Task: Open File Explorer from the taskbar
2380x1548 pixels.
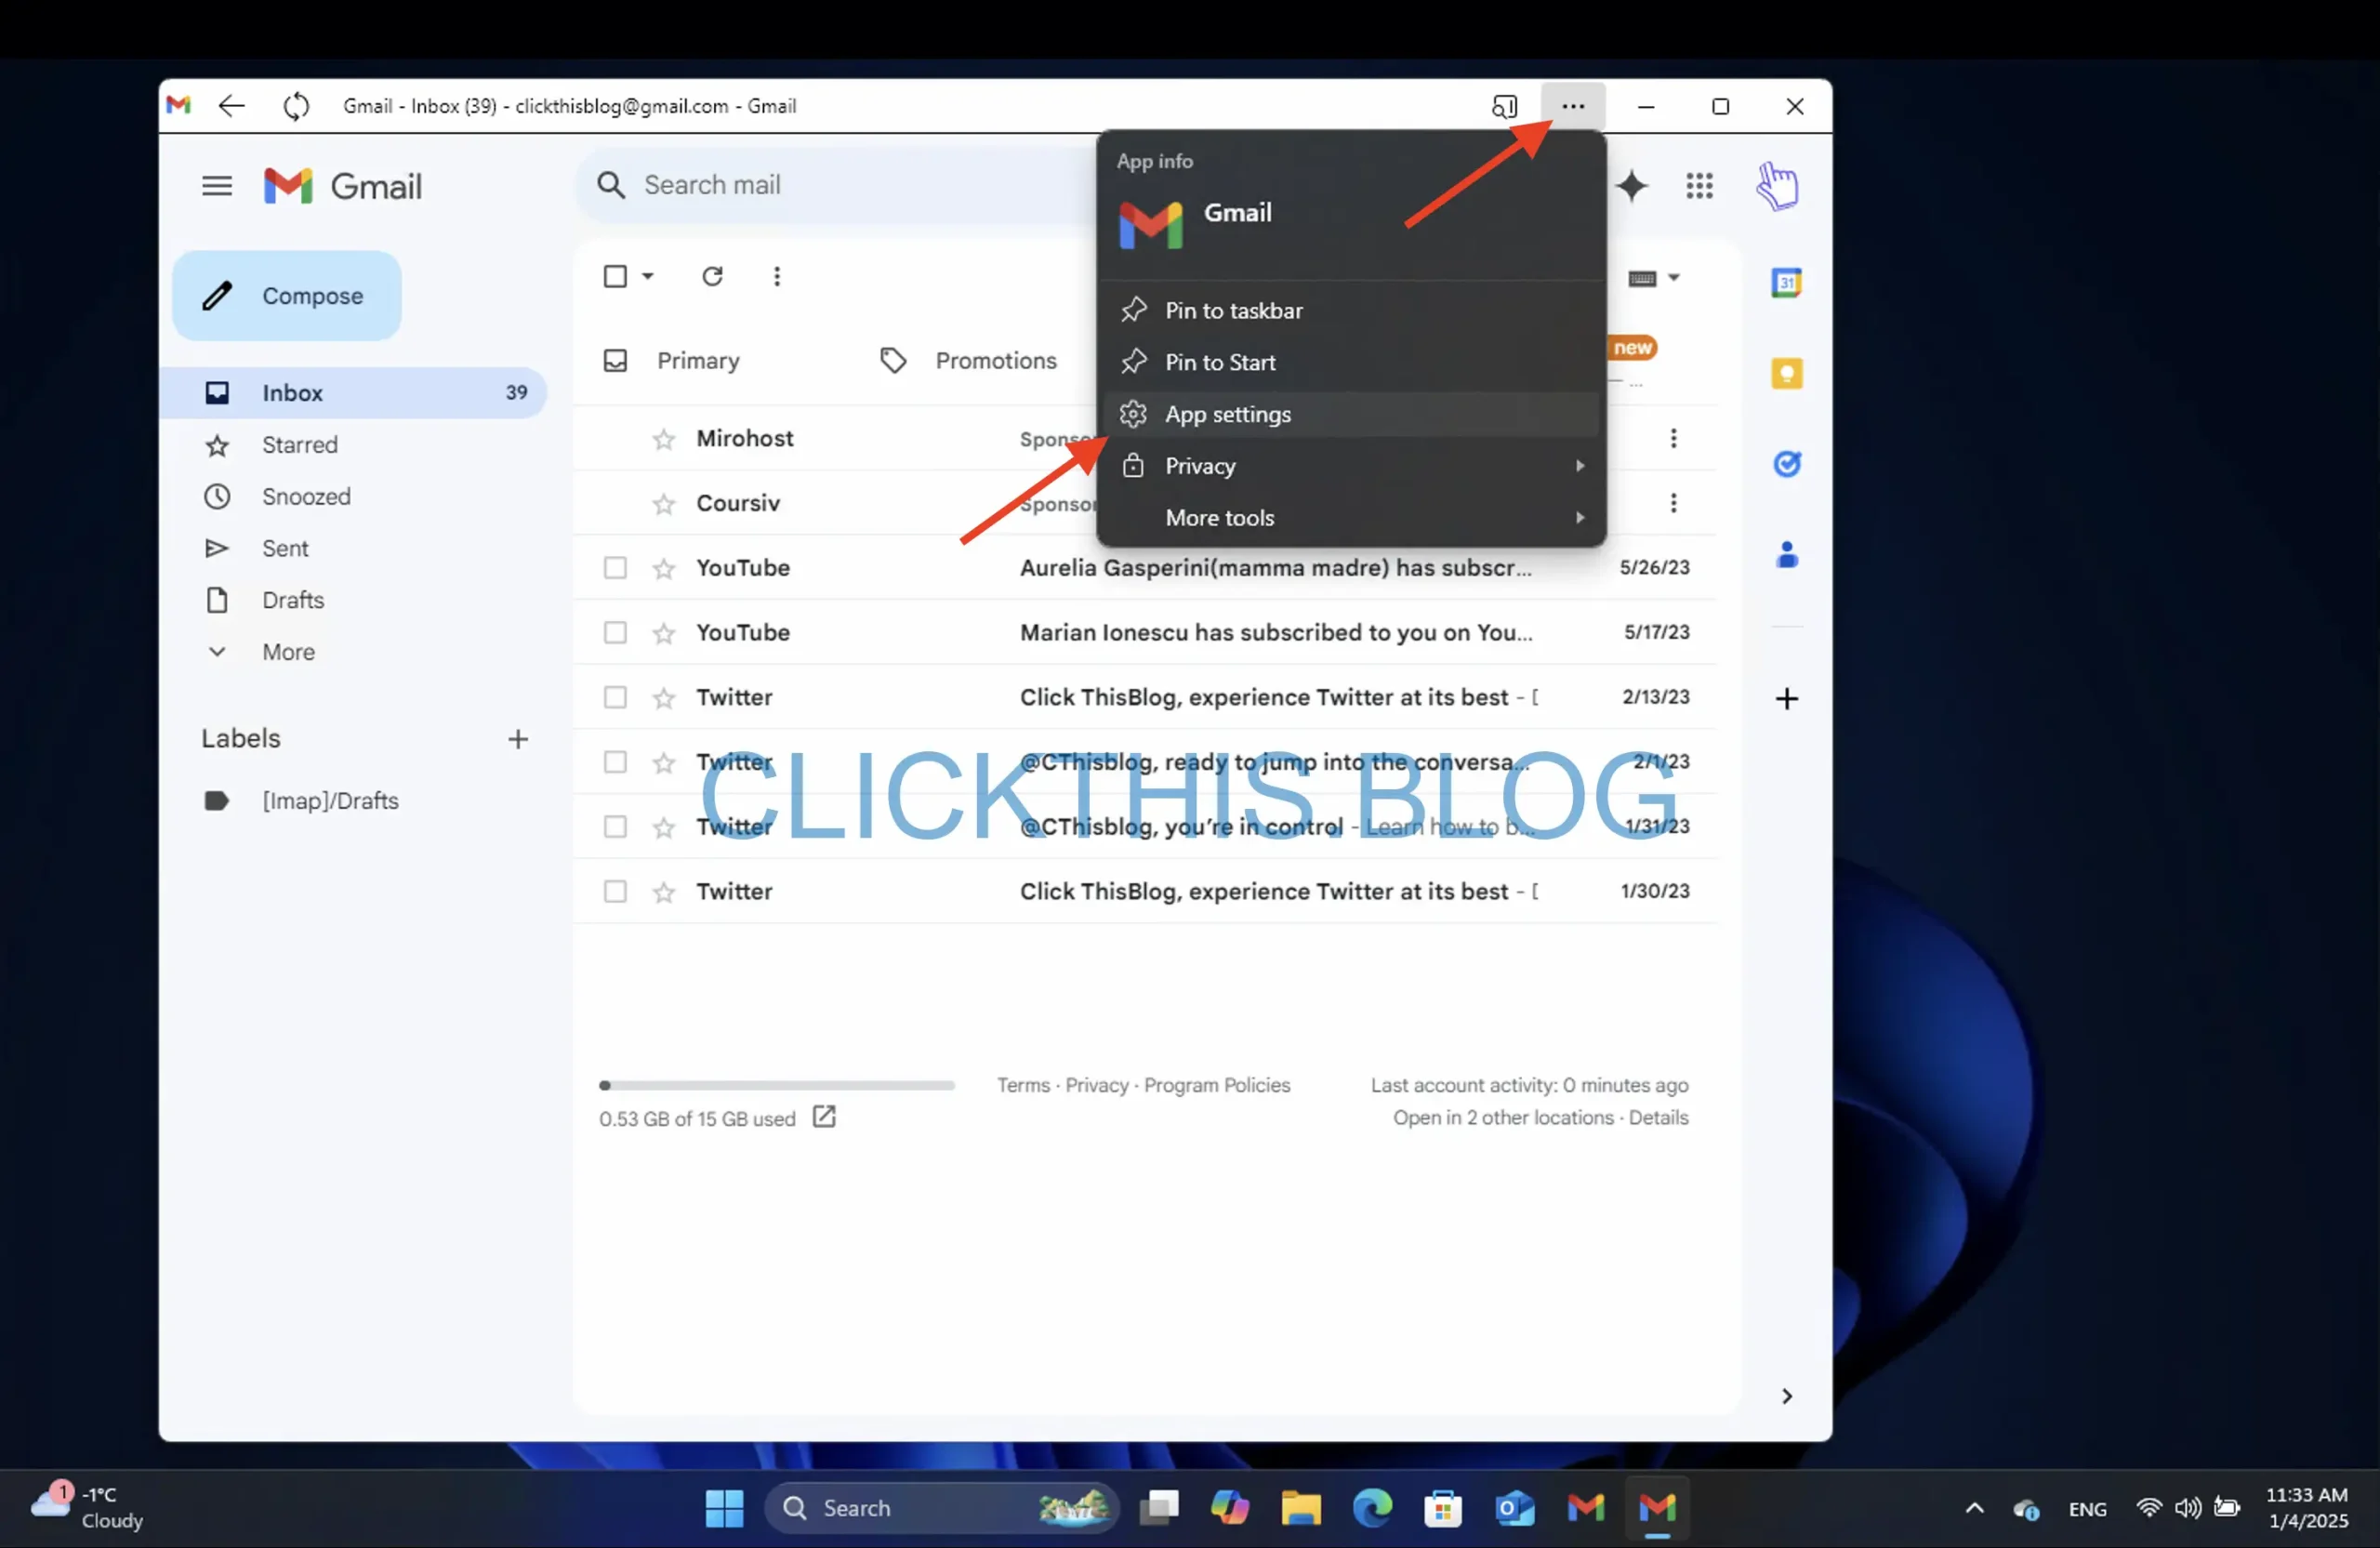Action: point(1301,1508)
